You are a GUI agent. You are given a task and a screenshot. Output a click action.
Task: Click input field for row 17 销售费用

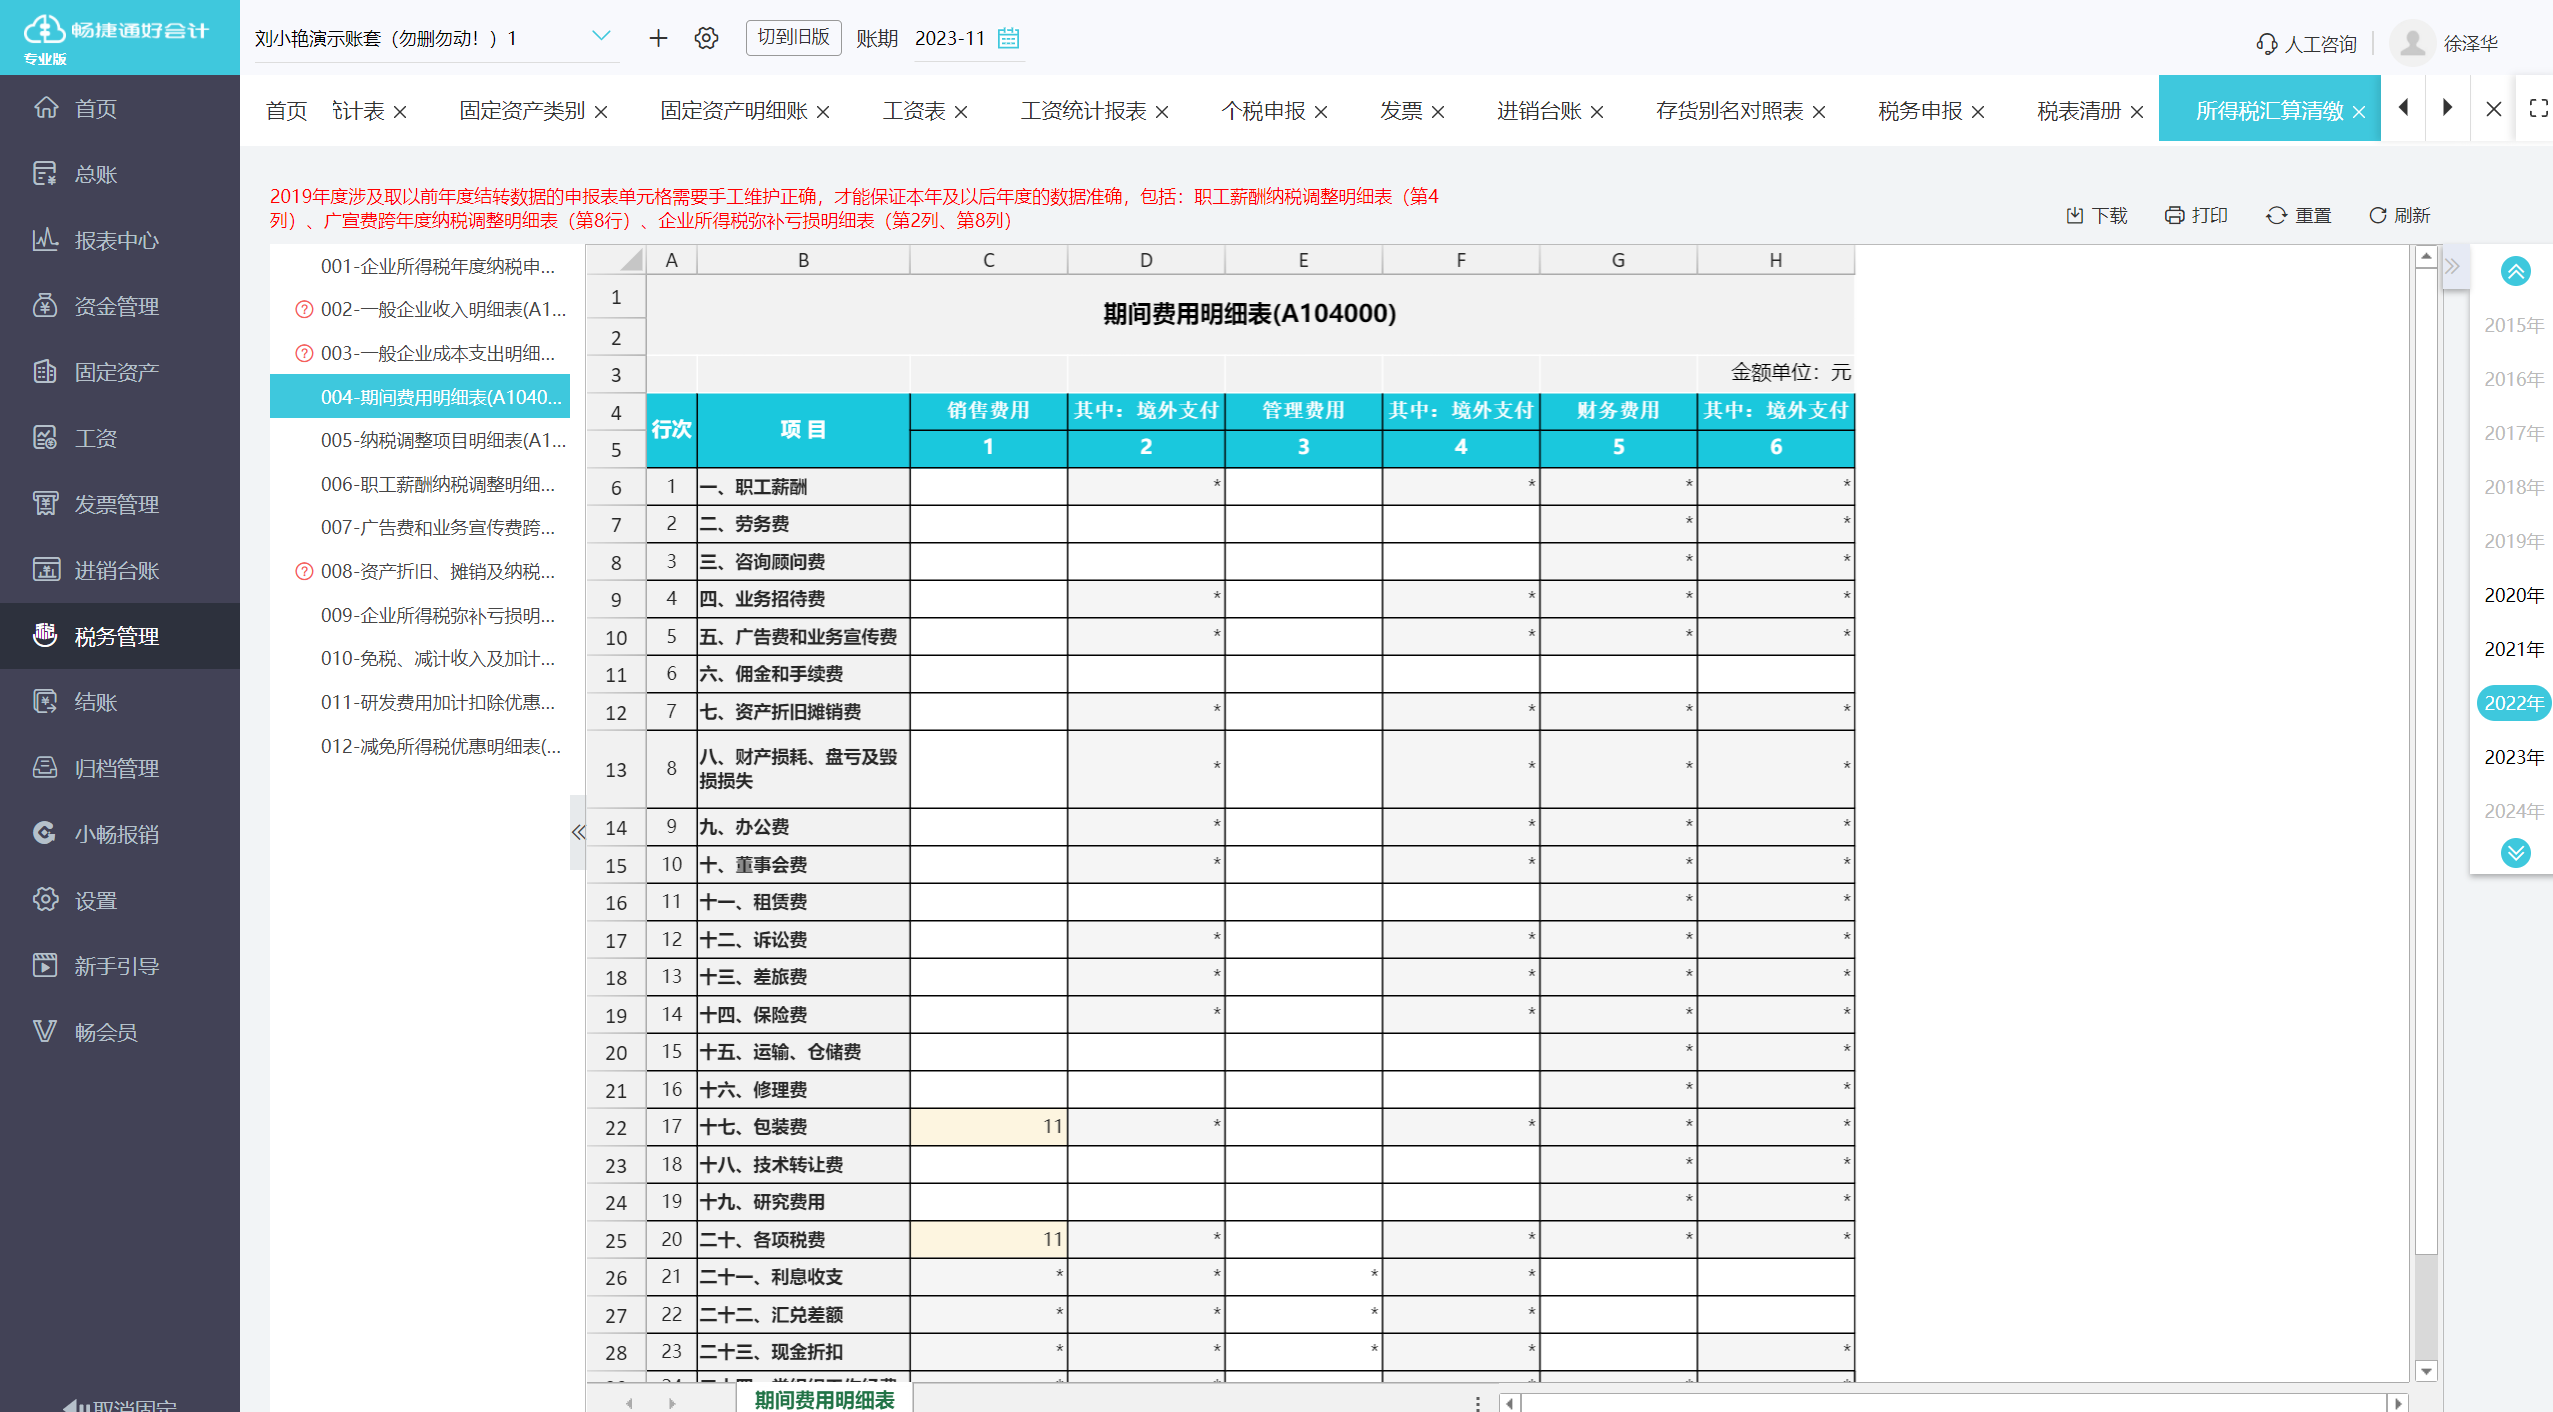click(989, 1127)
